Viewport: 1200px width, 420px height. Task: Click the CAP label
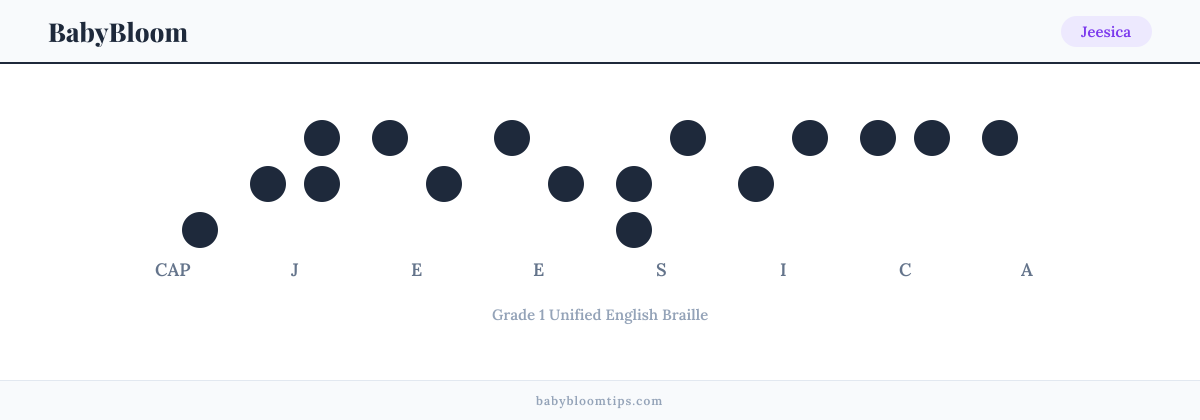click(173, 270)
